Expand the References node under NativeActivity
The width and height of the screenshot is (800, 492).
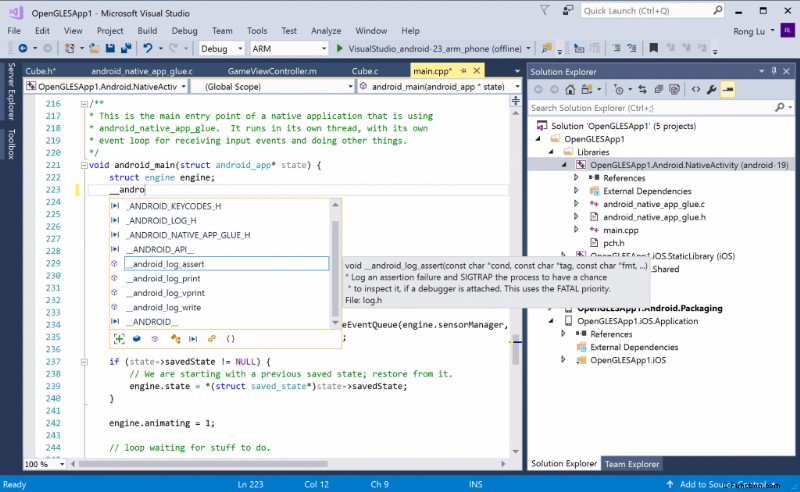click(x=576, y=177)
